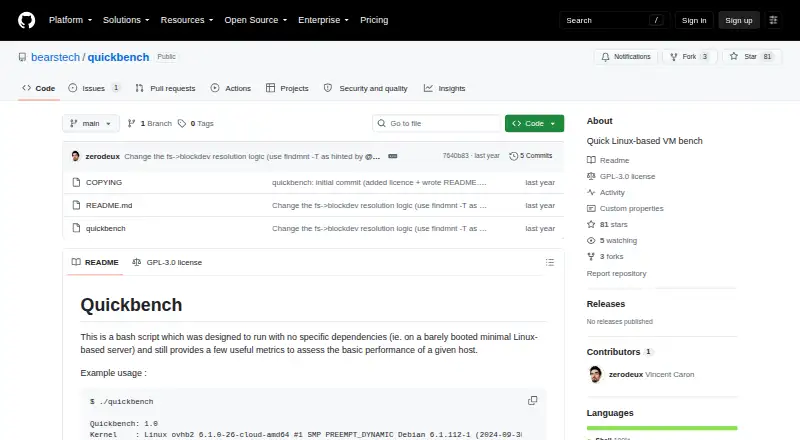Open the README outline list icon

pyautogui.click(x=549, y=262)
